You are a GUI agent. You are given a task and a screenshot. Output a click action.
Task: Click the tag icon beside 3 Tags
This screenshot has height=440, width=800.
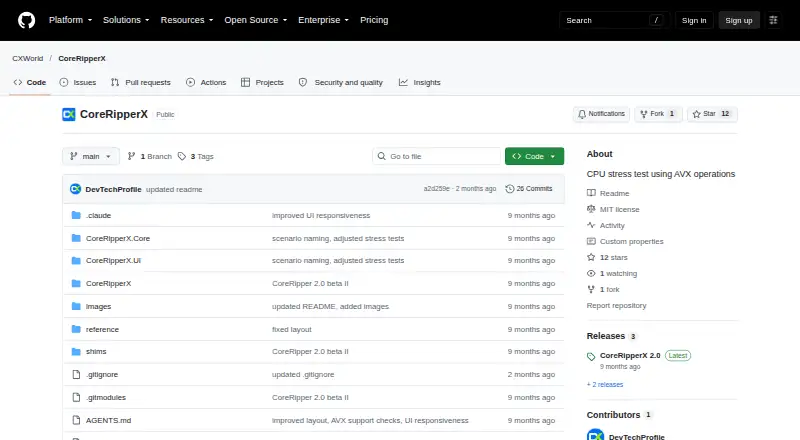(182, 156)
